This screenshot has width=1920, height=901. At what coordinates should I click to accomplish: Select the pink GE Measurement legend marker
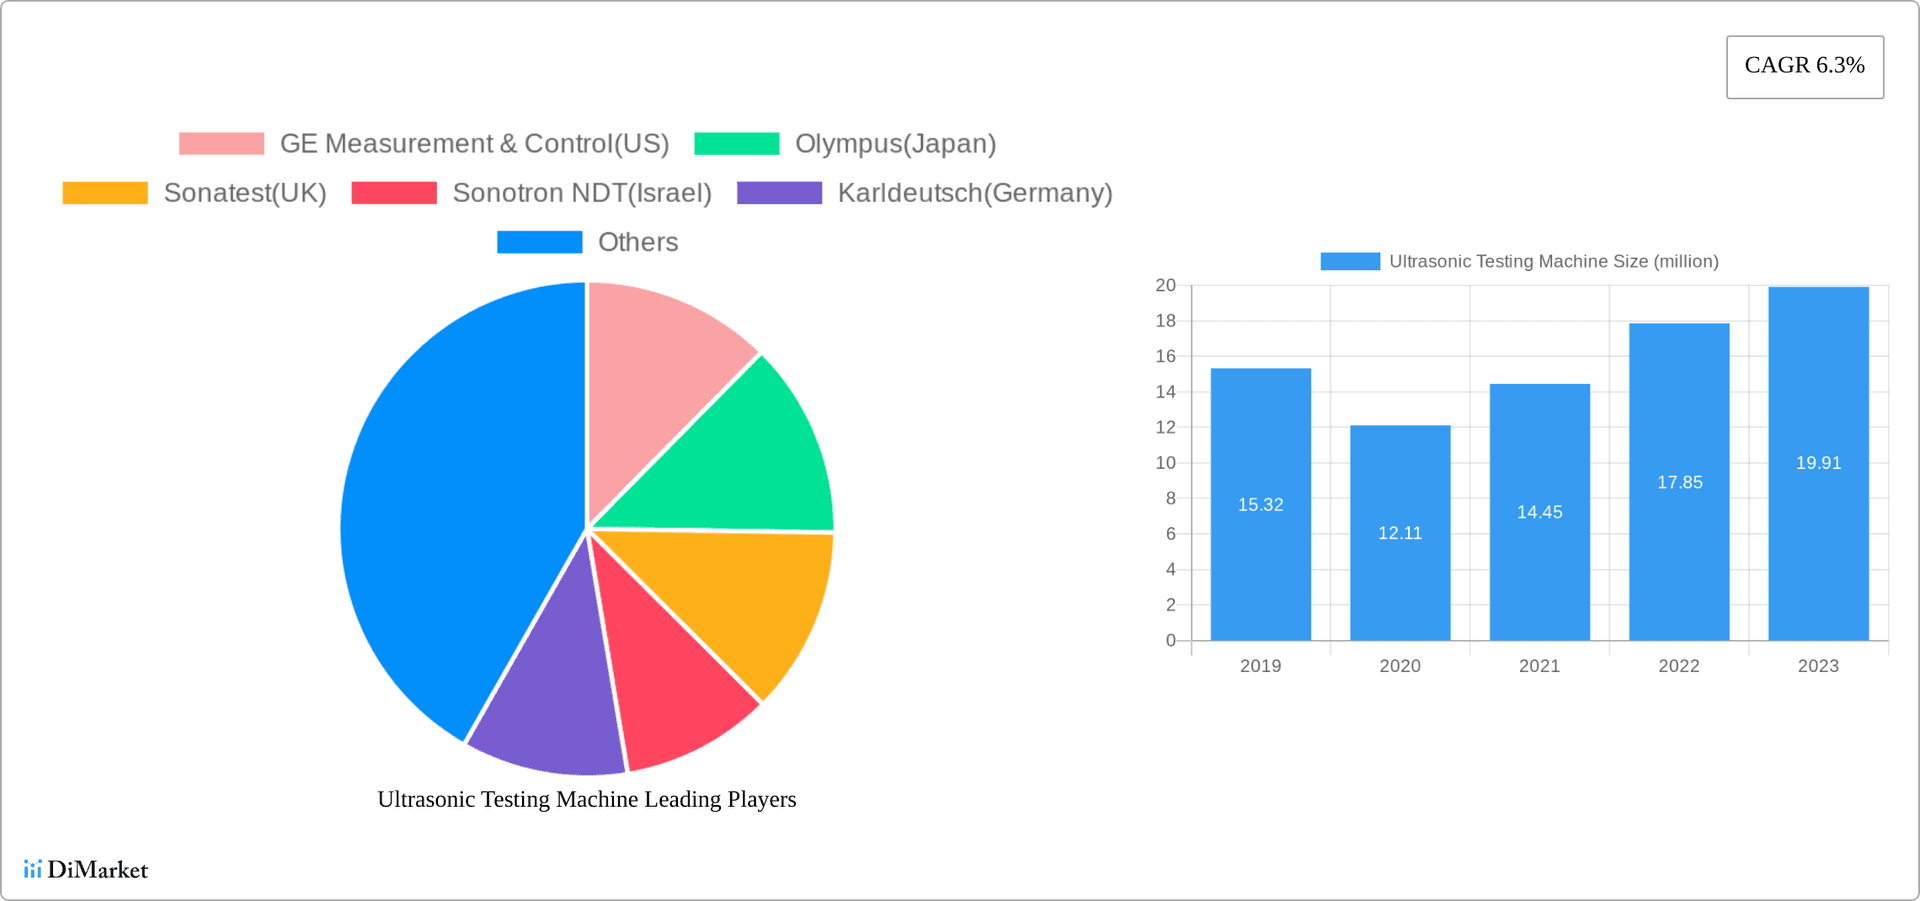(x=220, y=143)
